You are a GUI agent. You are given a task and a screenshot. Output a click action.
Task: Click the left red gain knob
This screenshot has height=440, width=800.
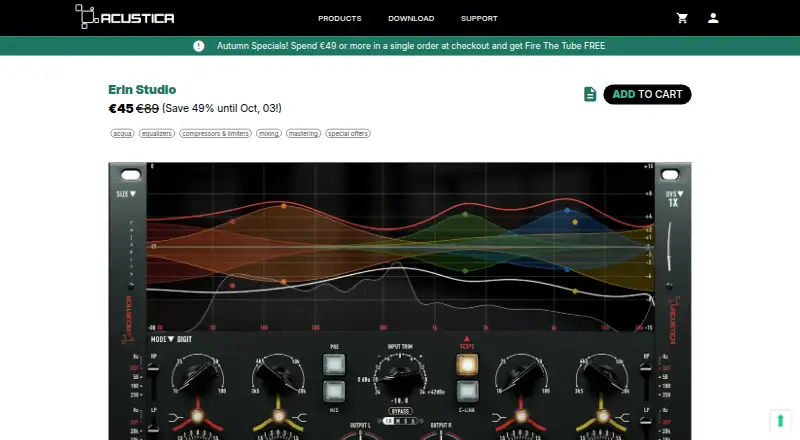(x=197, y=417)
